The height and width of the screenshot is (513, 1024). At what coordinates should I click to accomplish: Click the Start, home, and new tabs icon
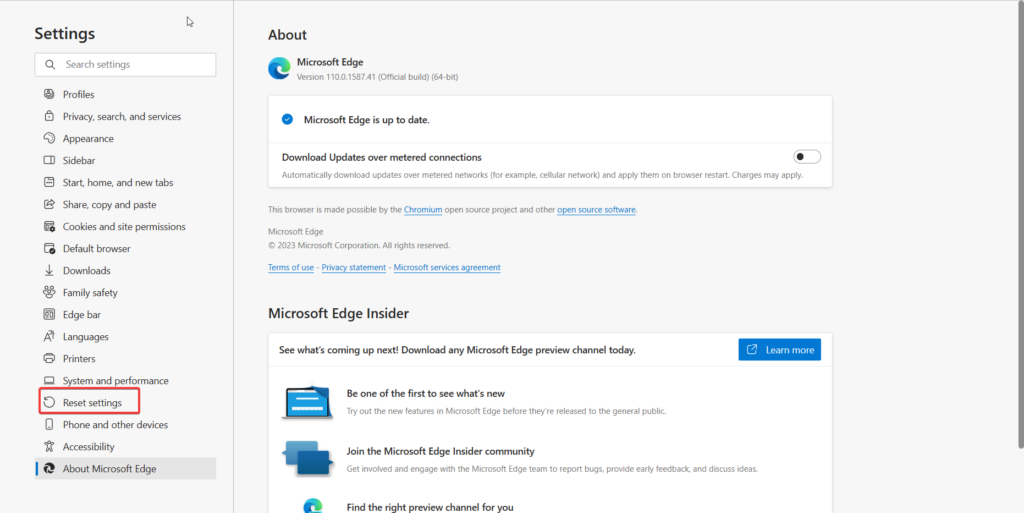(x=49, y=182)
